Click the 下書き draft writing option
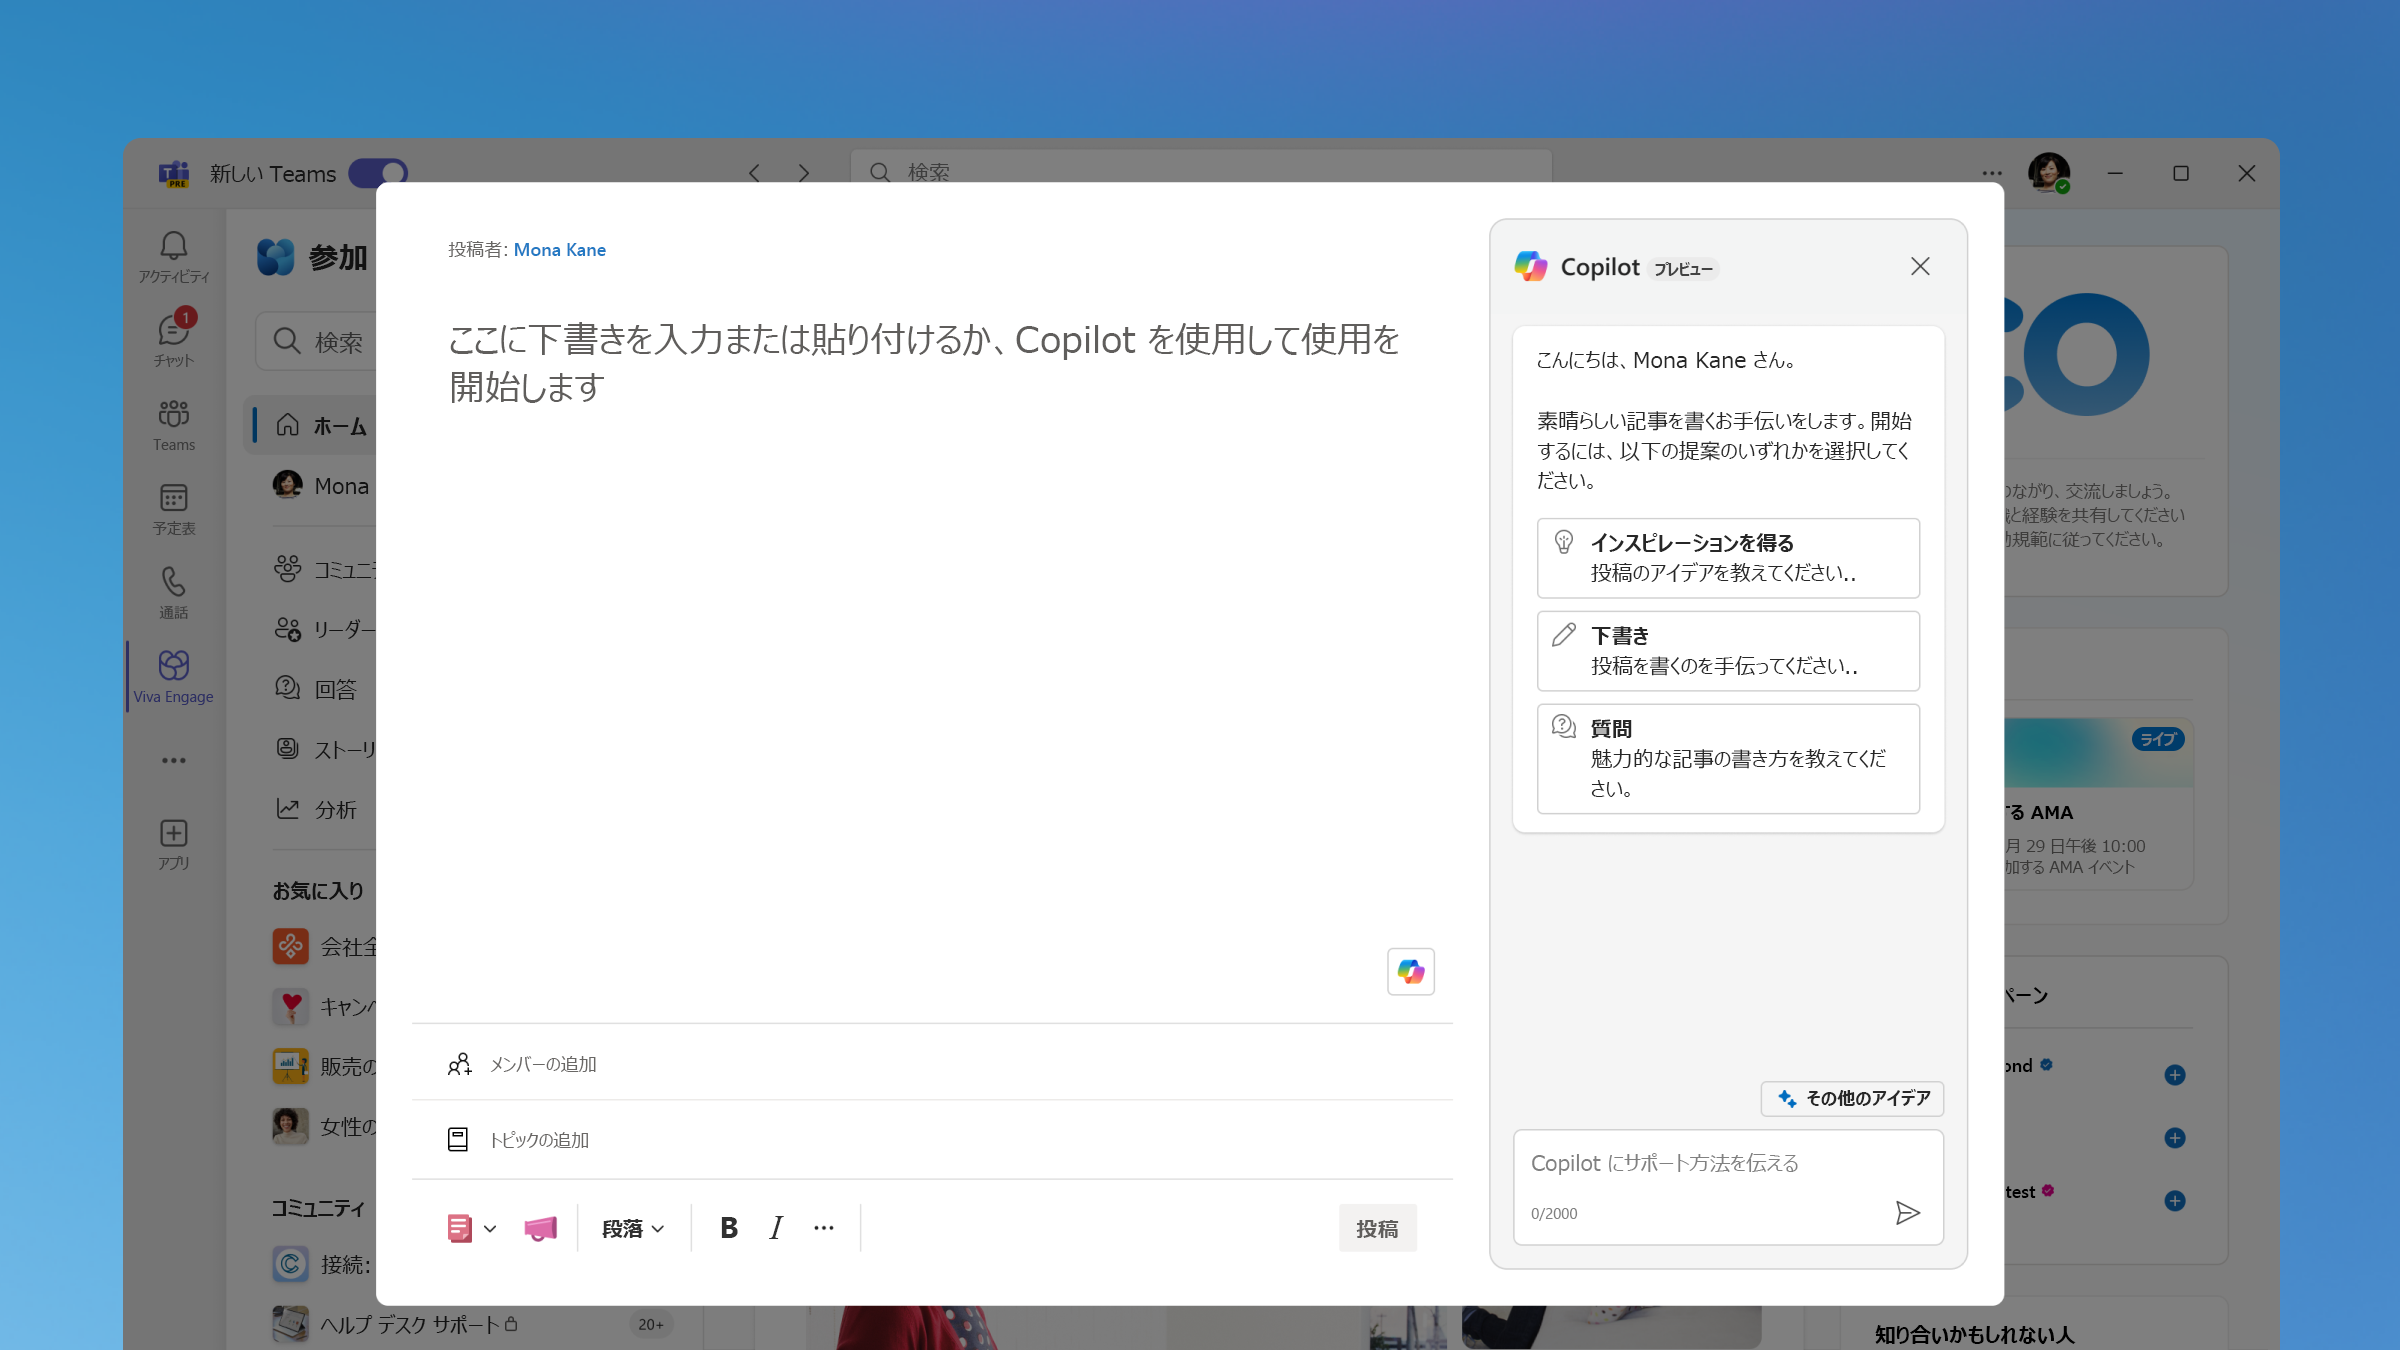The image size is (2400, 1350). click(x=1726, y=649)
